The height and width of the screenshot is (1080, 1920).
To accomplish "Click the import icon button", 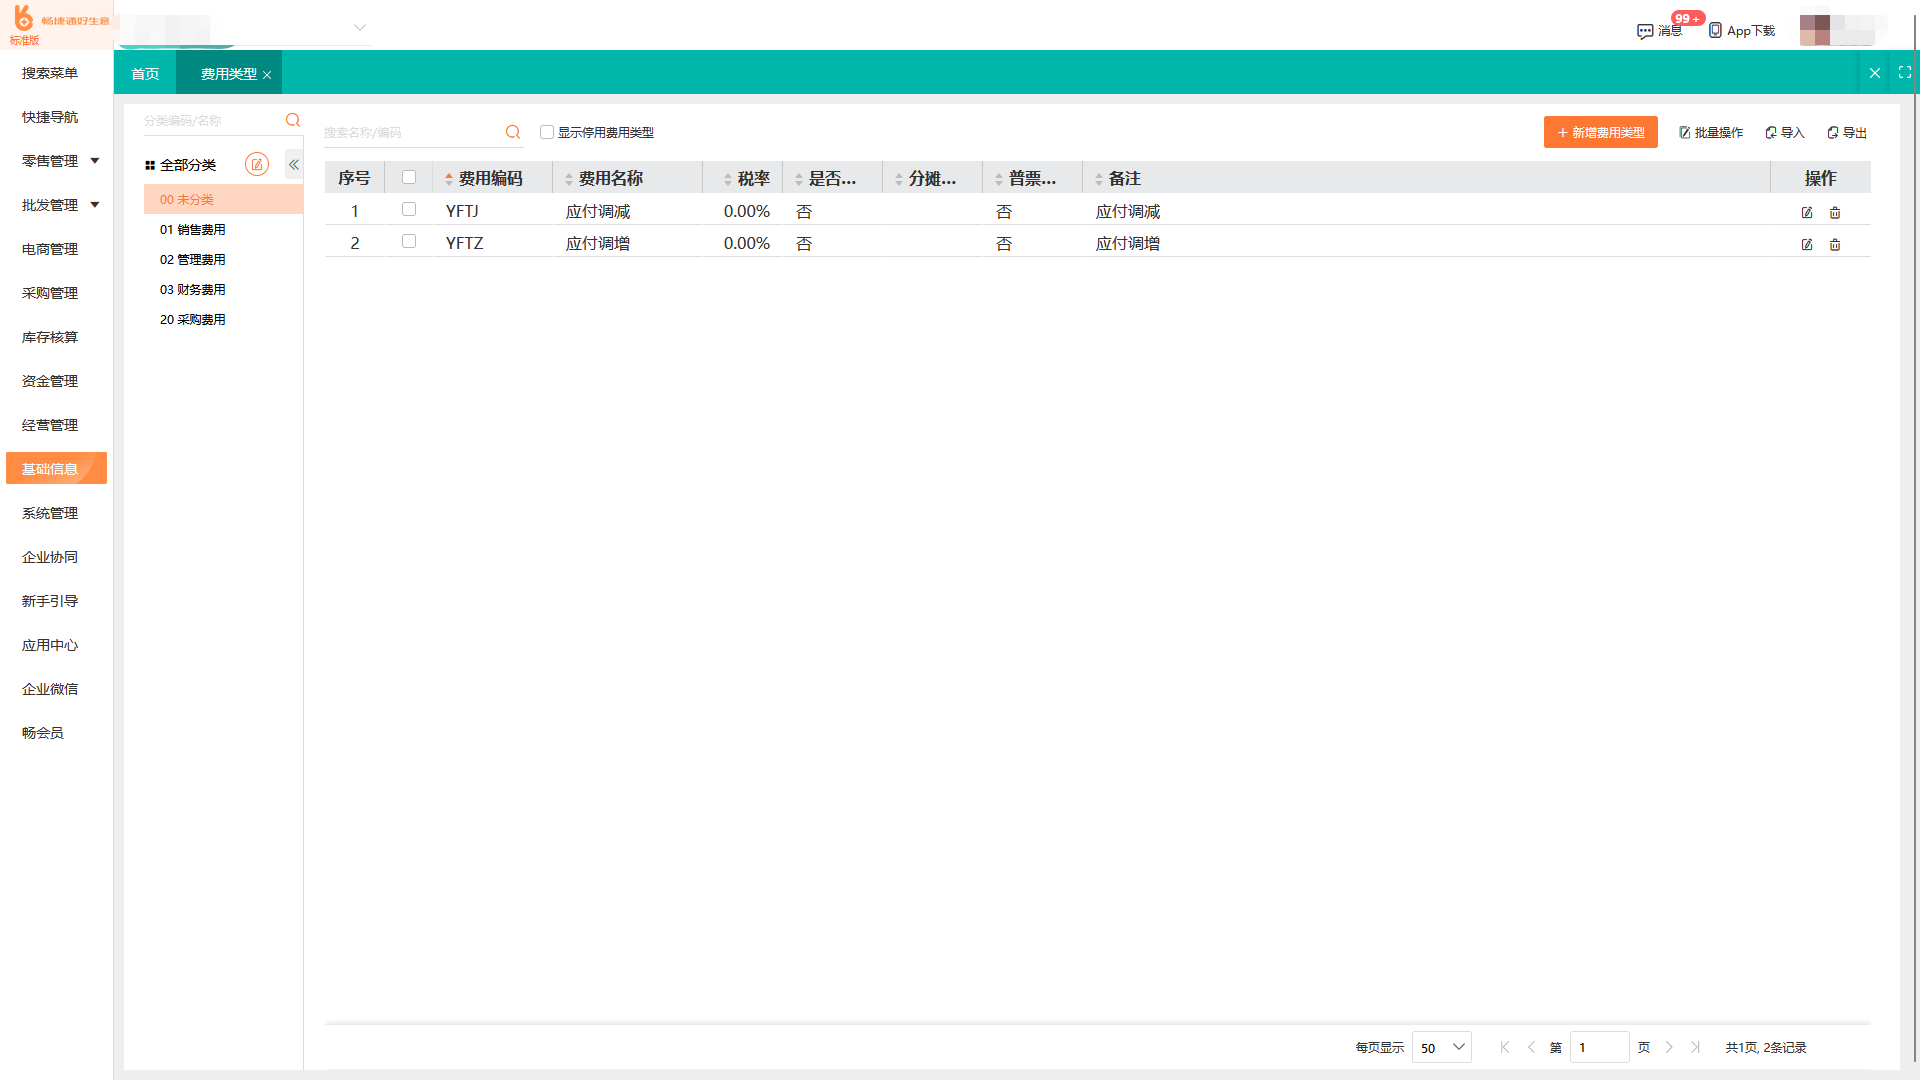I will pos(1787,132).
